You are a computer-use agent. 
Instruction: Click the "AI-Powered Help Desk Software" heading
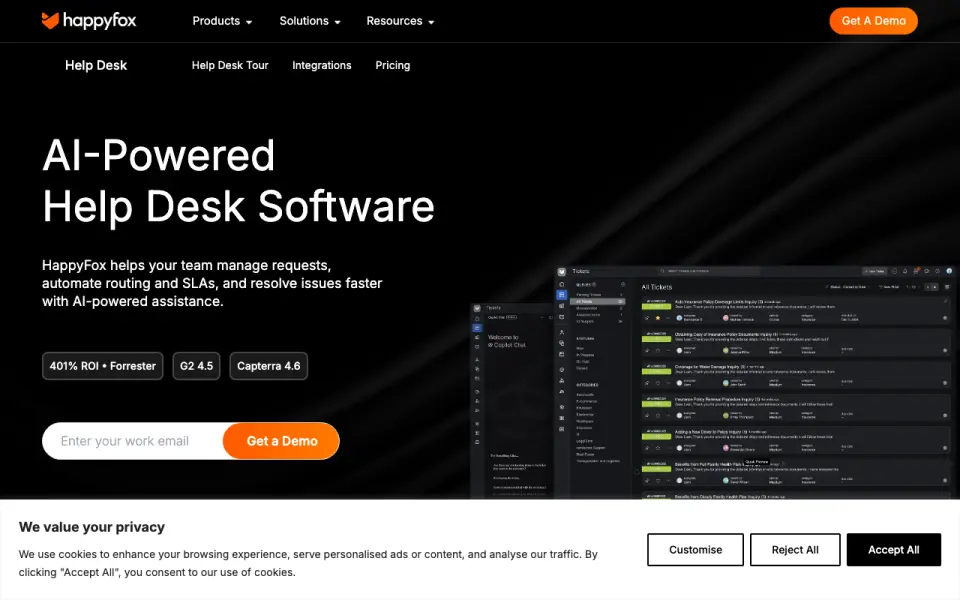pyautogui.click(x=238, y=181)
